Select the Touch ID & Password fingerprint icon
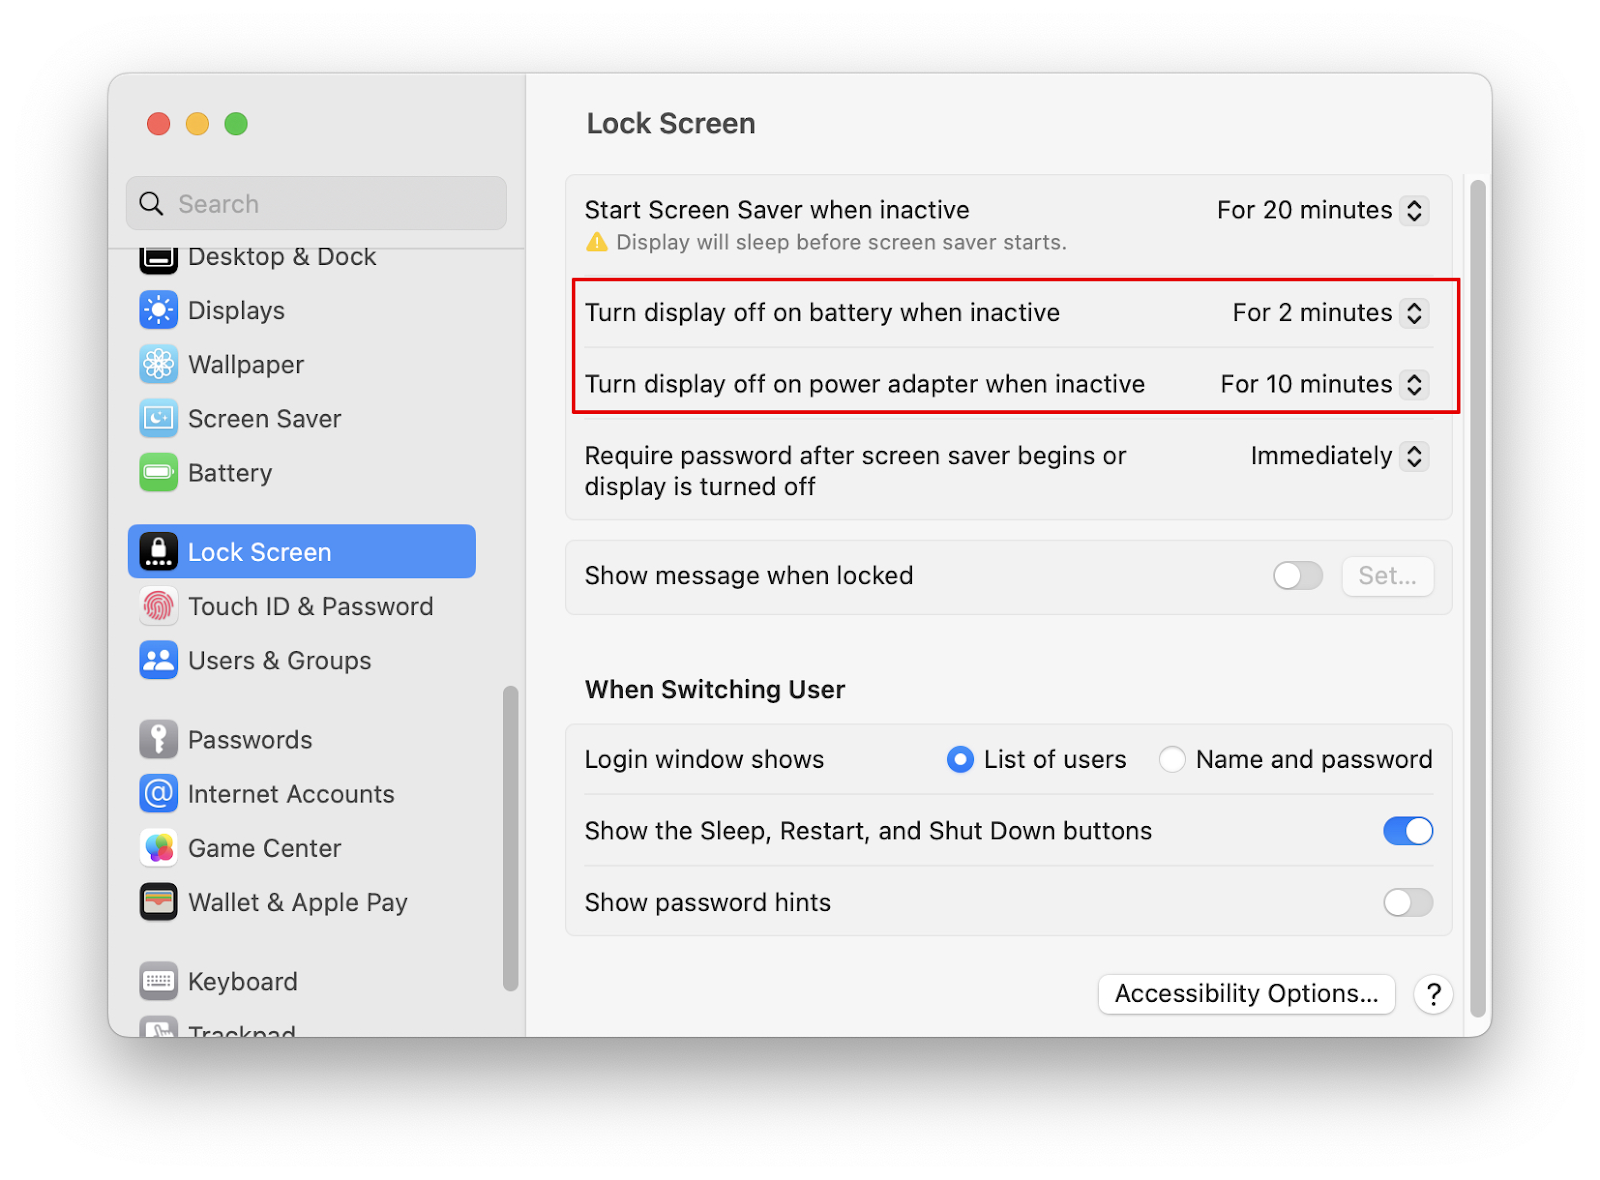This screenshot has height=1180, width=1600. click(x=158, y=606)
